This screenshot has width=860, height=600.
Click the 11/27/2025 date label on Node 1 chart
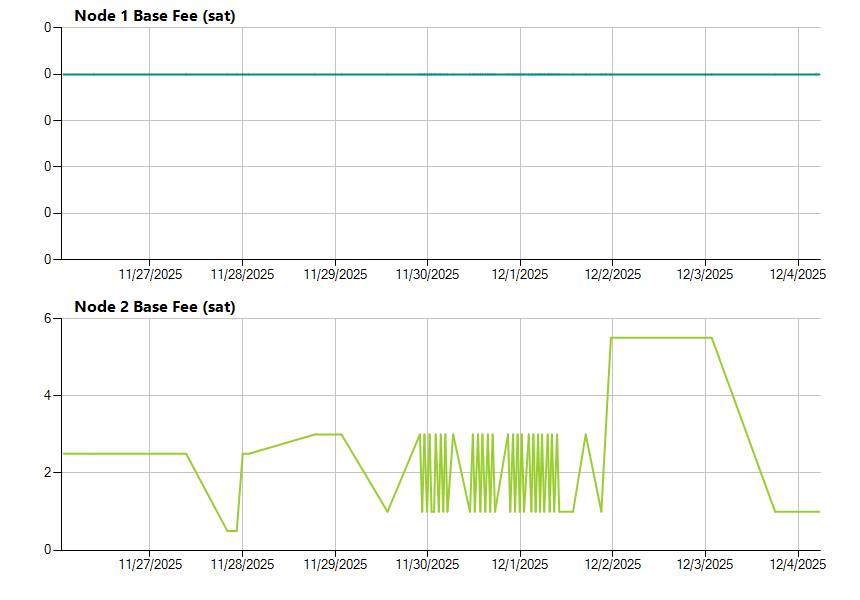tap(150, 274)
